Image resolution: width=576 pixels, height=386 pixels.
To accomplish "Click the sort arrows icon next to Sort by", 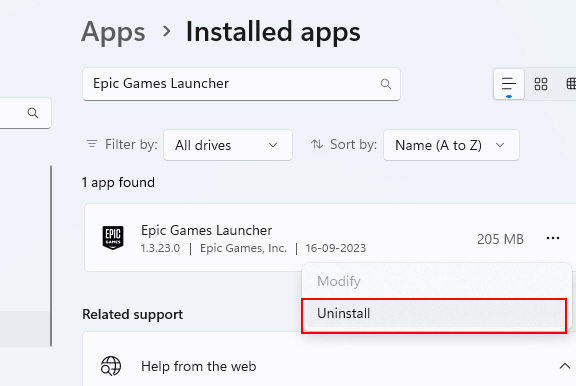I will (x=317, y=144).
